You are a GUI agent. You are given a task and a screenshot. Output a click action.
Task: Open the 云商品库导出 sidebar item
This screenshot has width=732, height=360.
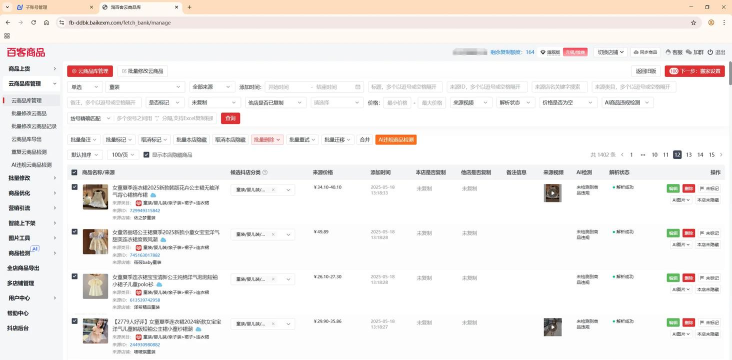tap(27, 139)
